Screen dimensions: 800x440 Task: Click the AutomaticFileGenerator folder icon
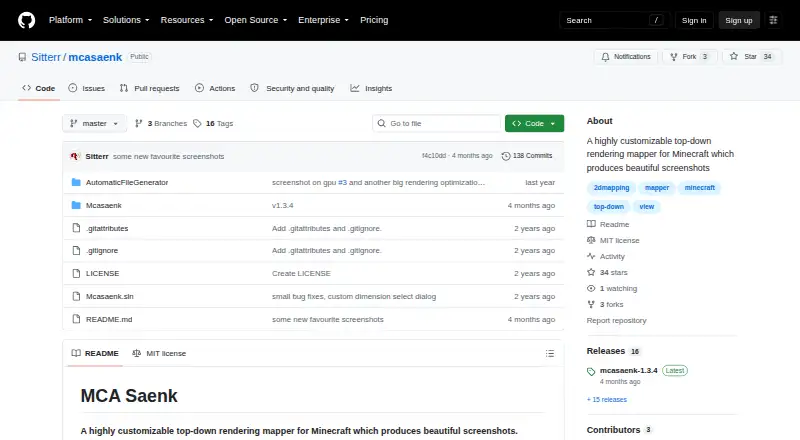point(76,182)
